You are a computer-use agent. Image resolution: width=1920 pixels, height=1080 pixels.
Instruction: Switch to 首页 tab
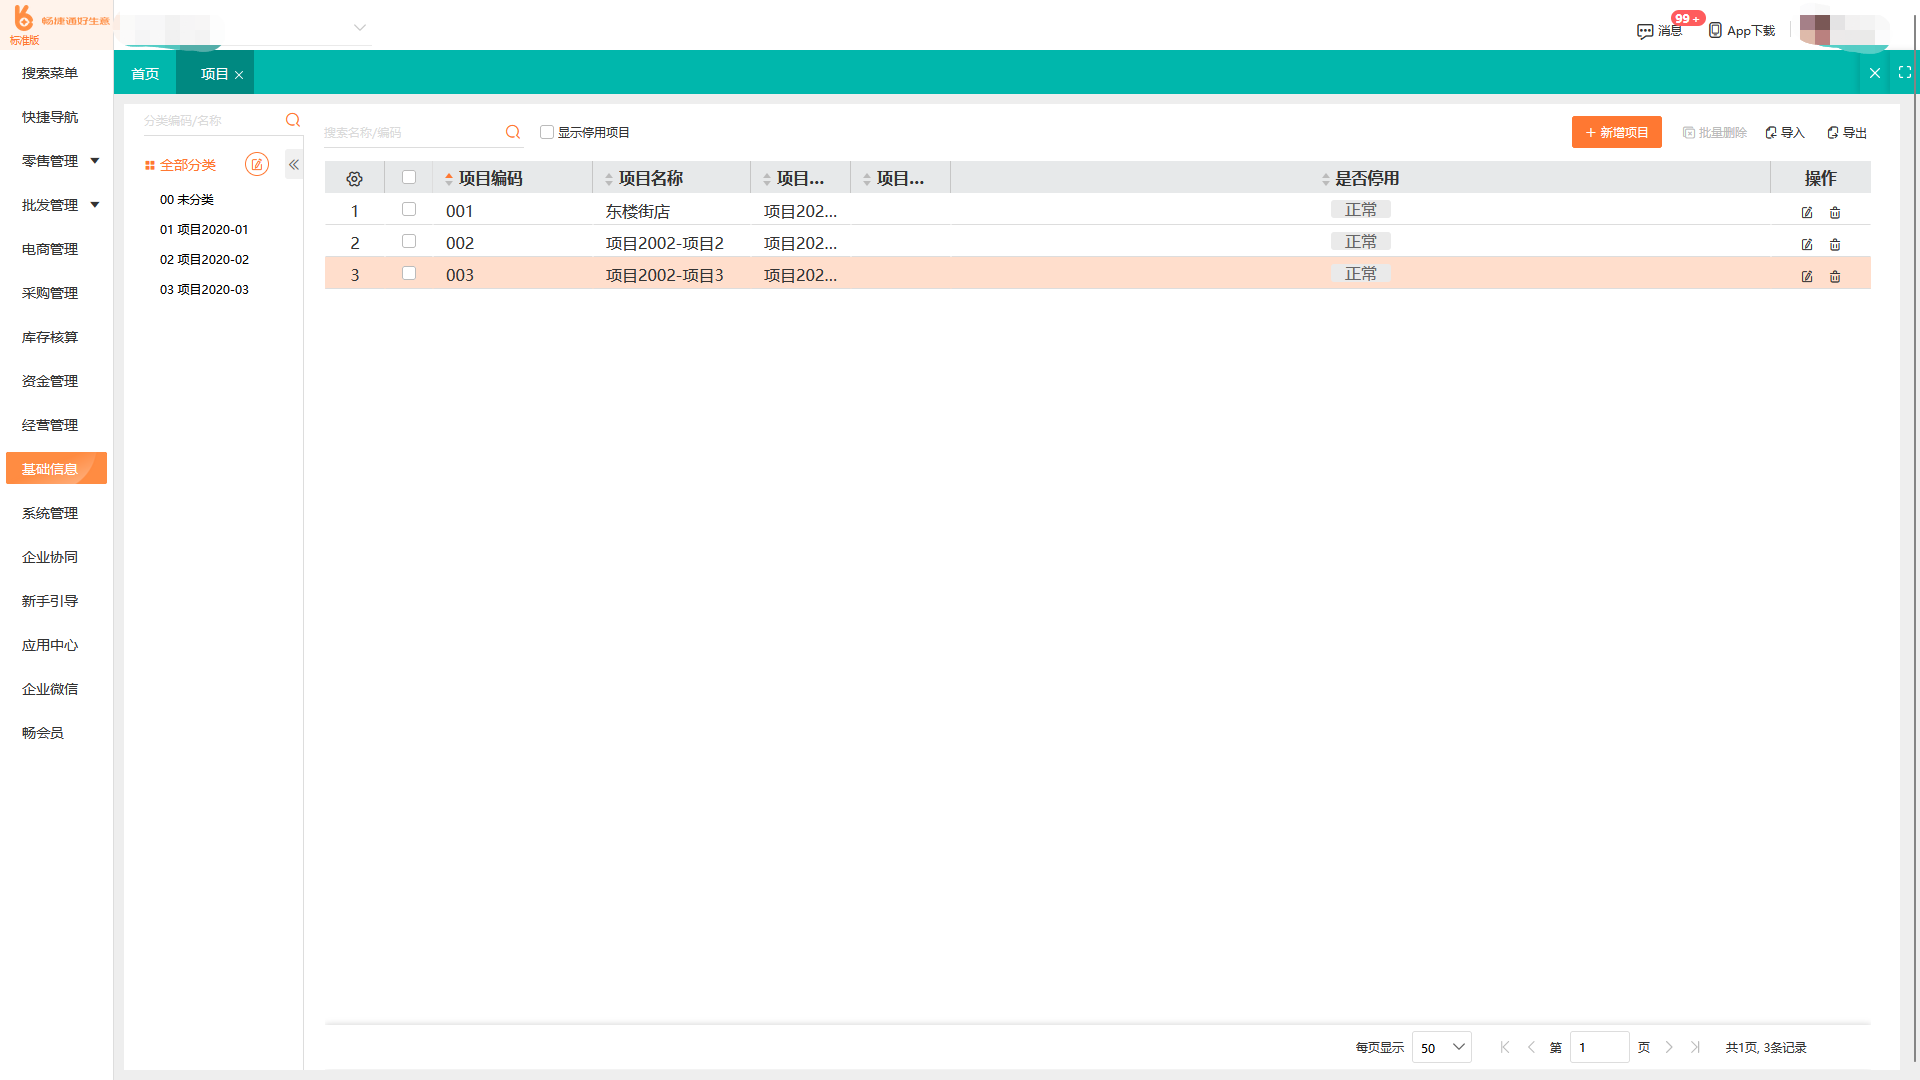click(x=146, y=73)
